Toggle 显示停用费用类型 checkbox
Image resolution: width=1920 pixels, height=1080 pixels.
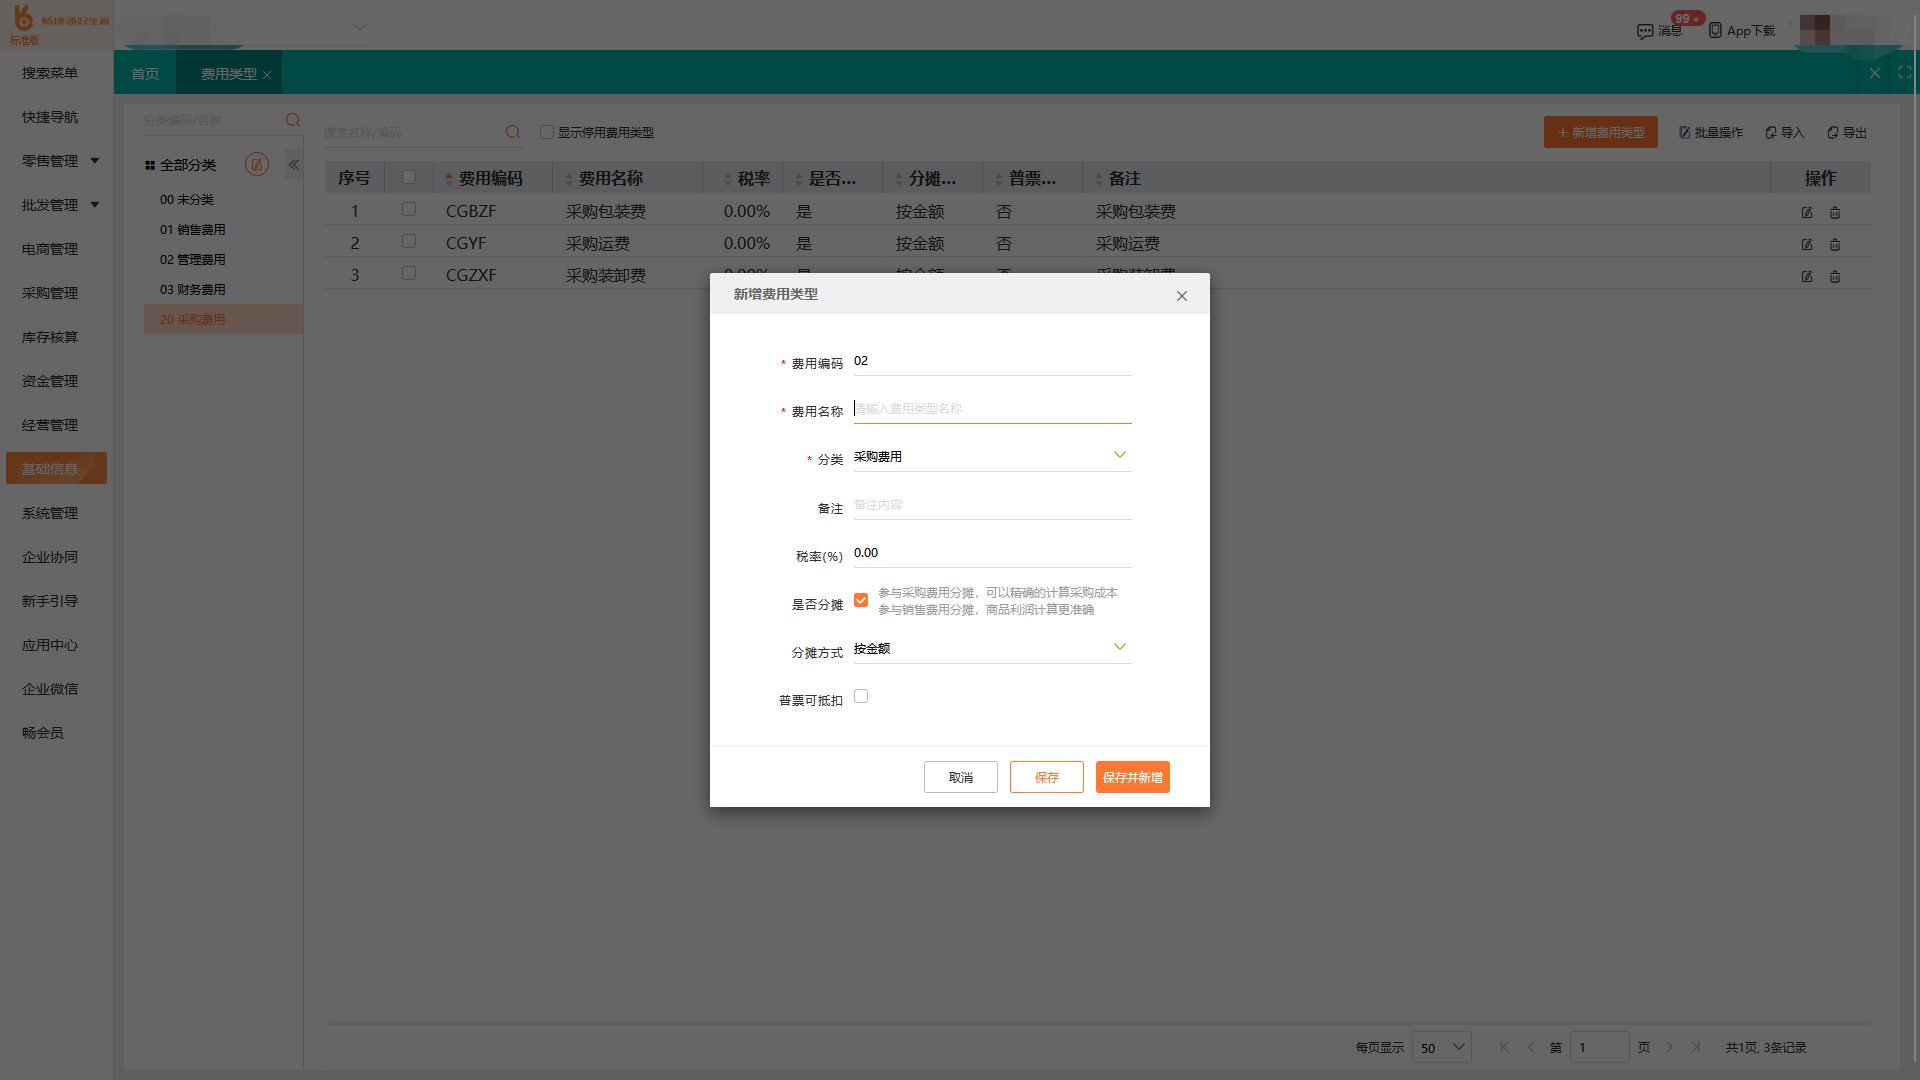pyautogui.click(x=547, y=131)
